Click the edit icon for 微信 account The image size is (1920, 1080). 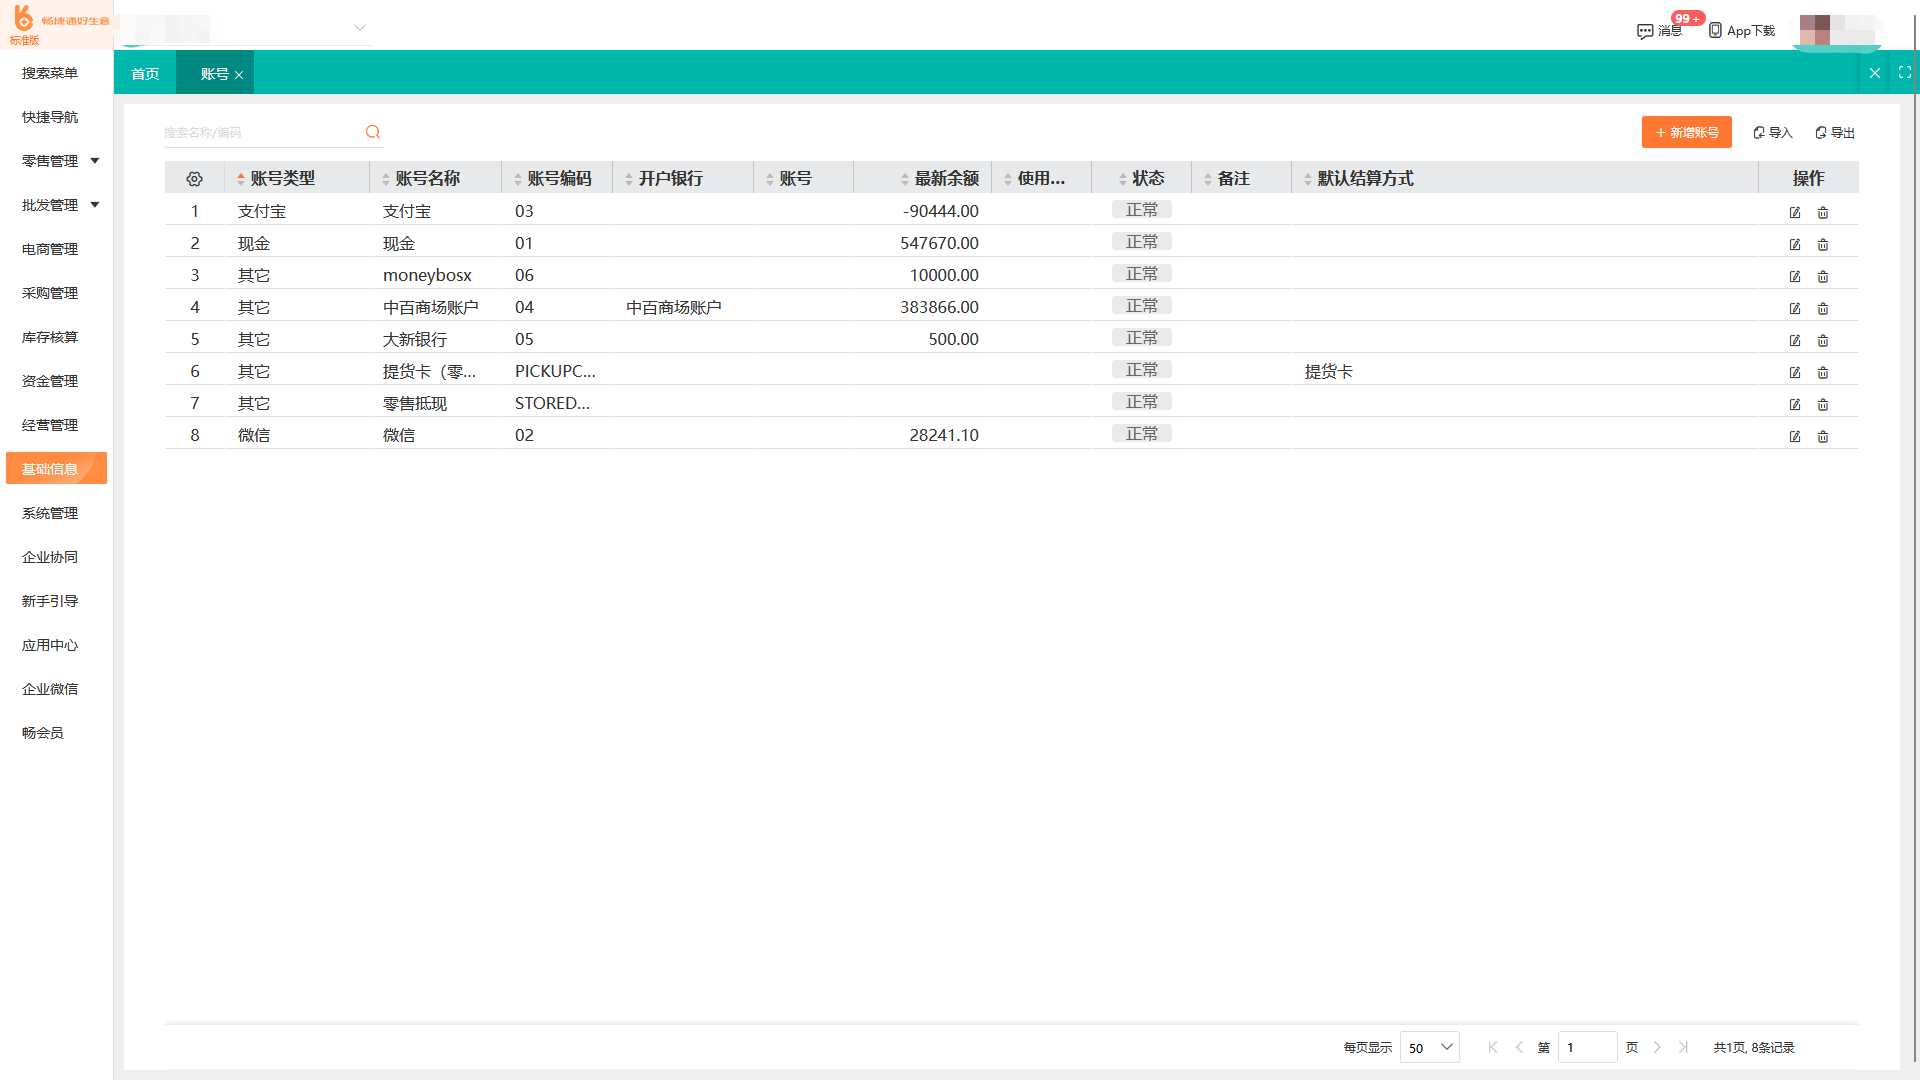click(1795, 434)
